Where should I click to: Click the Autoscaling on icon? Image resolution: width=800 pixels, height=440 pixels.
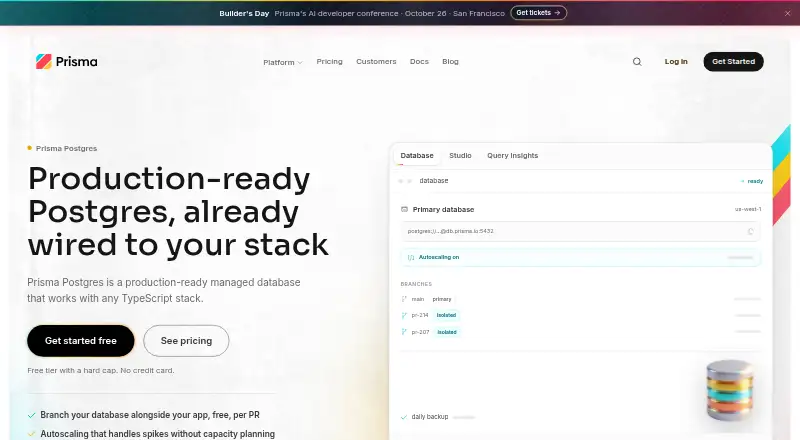411,257
